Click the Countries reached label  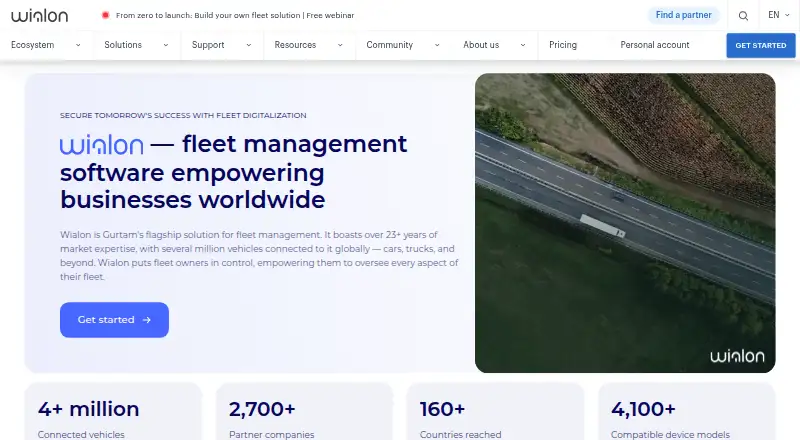[x=460, y=434]
